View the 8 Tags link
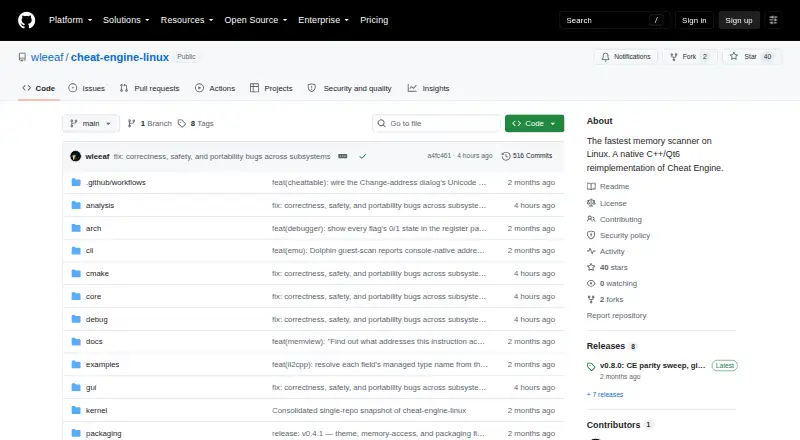This screenshot has height=440, width=800. pyautogui.click(x=196, y=124)
